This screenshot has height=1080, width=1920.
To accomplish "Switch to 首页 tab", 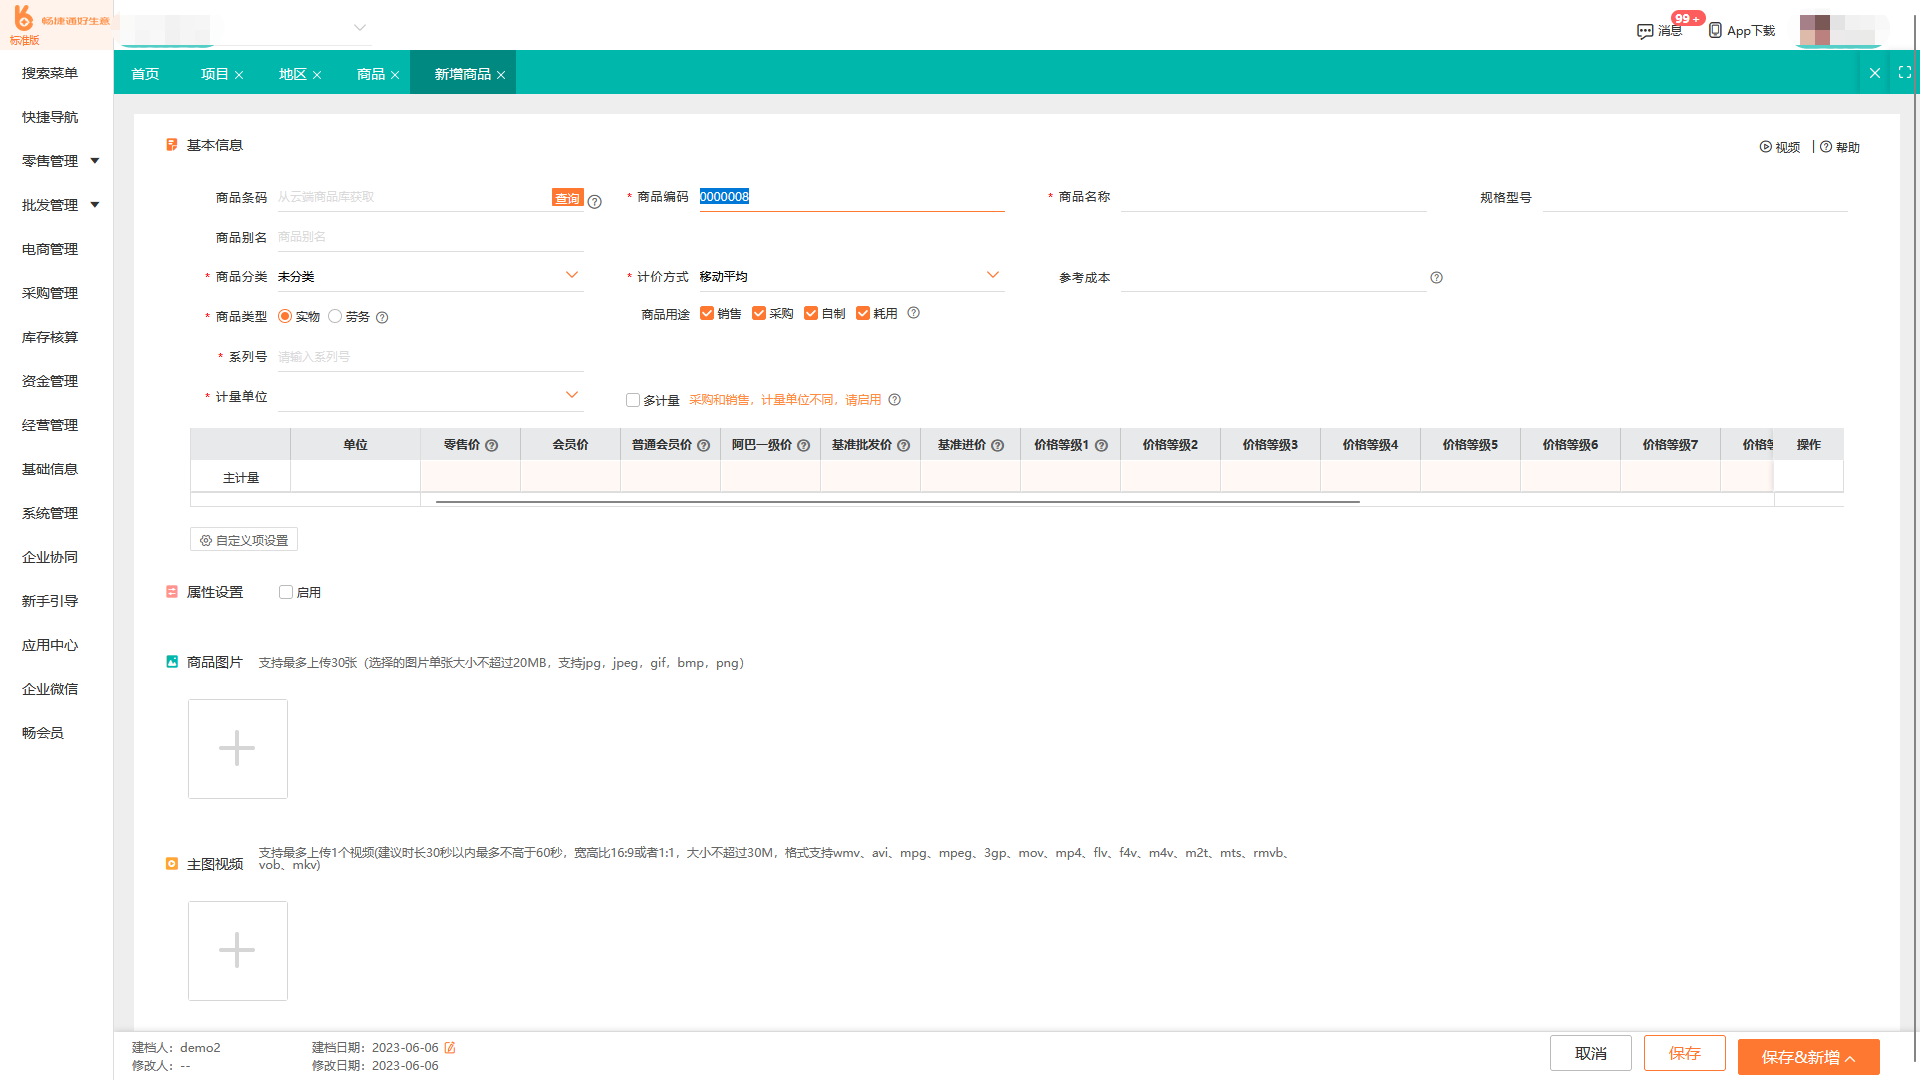I will (145, 74).
